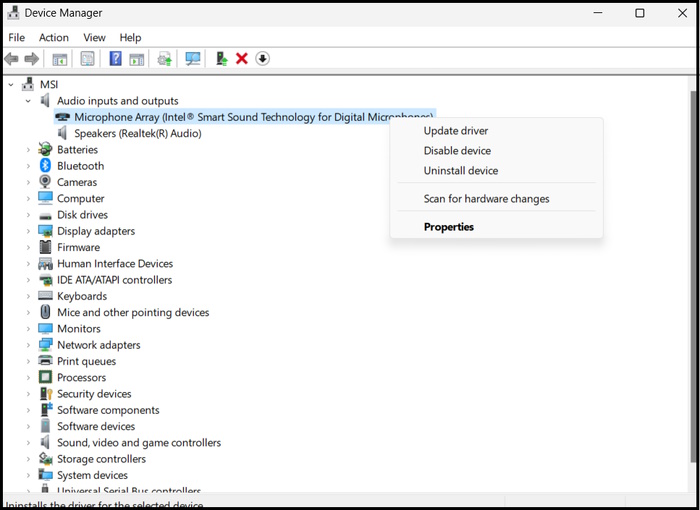Collapse the MSI root node

11,85
